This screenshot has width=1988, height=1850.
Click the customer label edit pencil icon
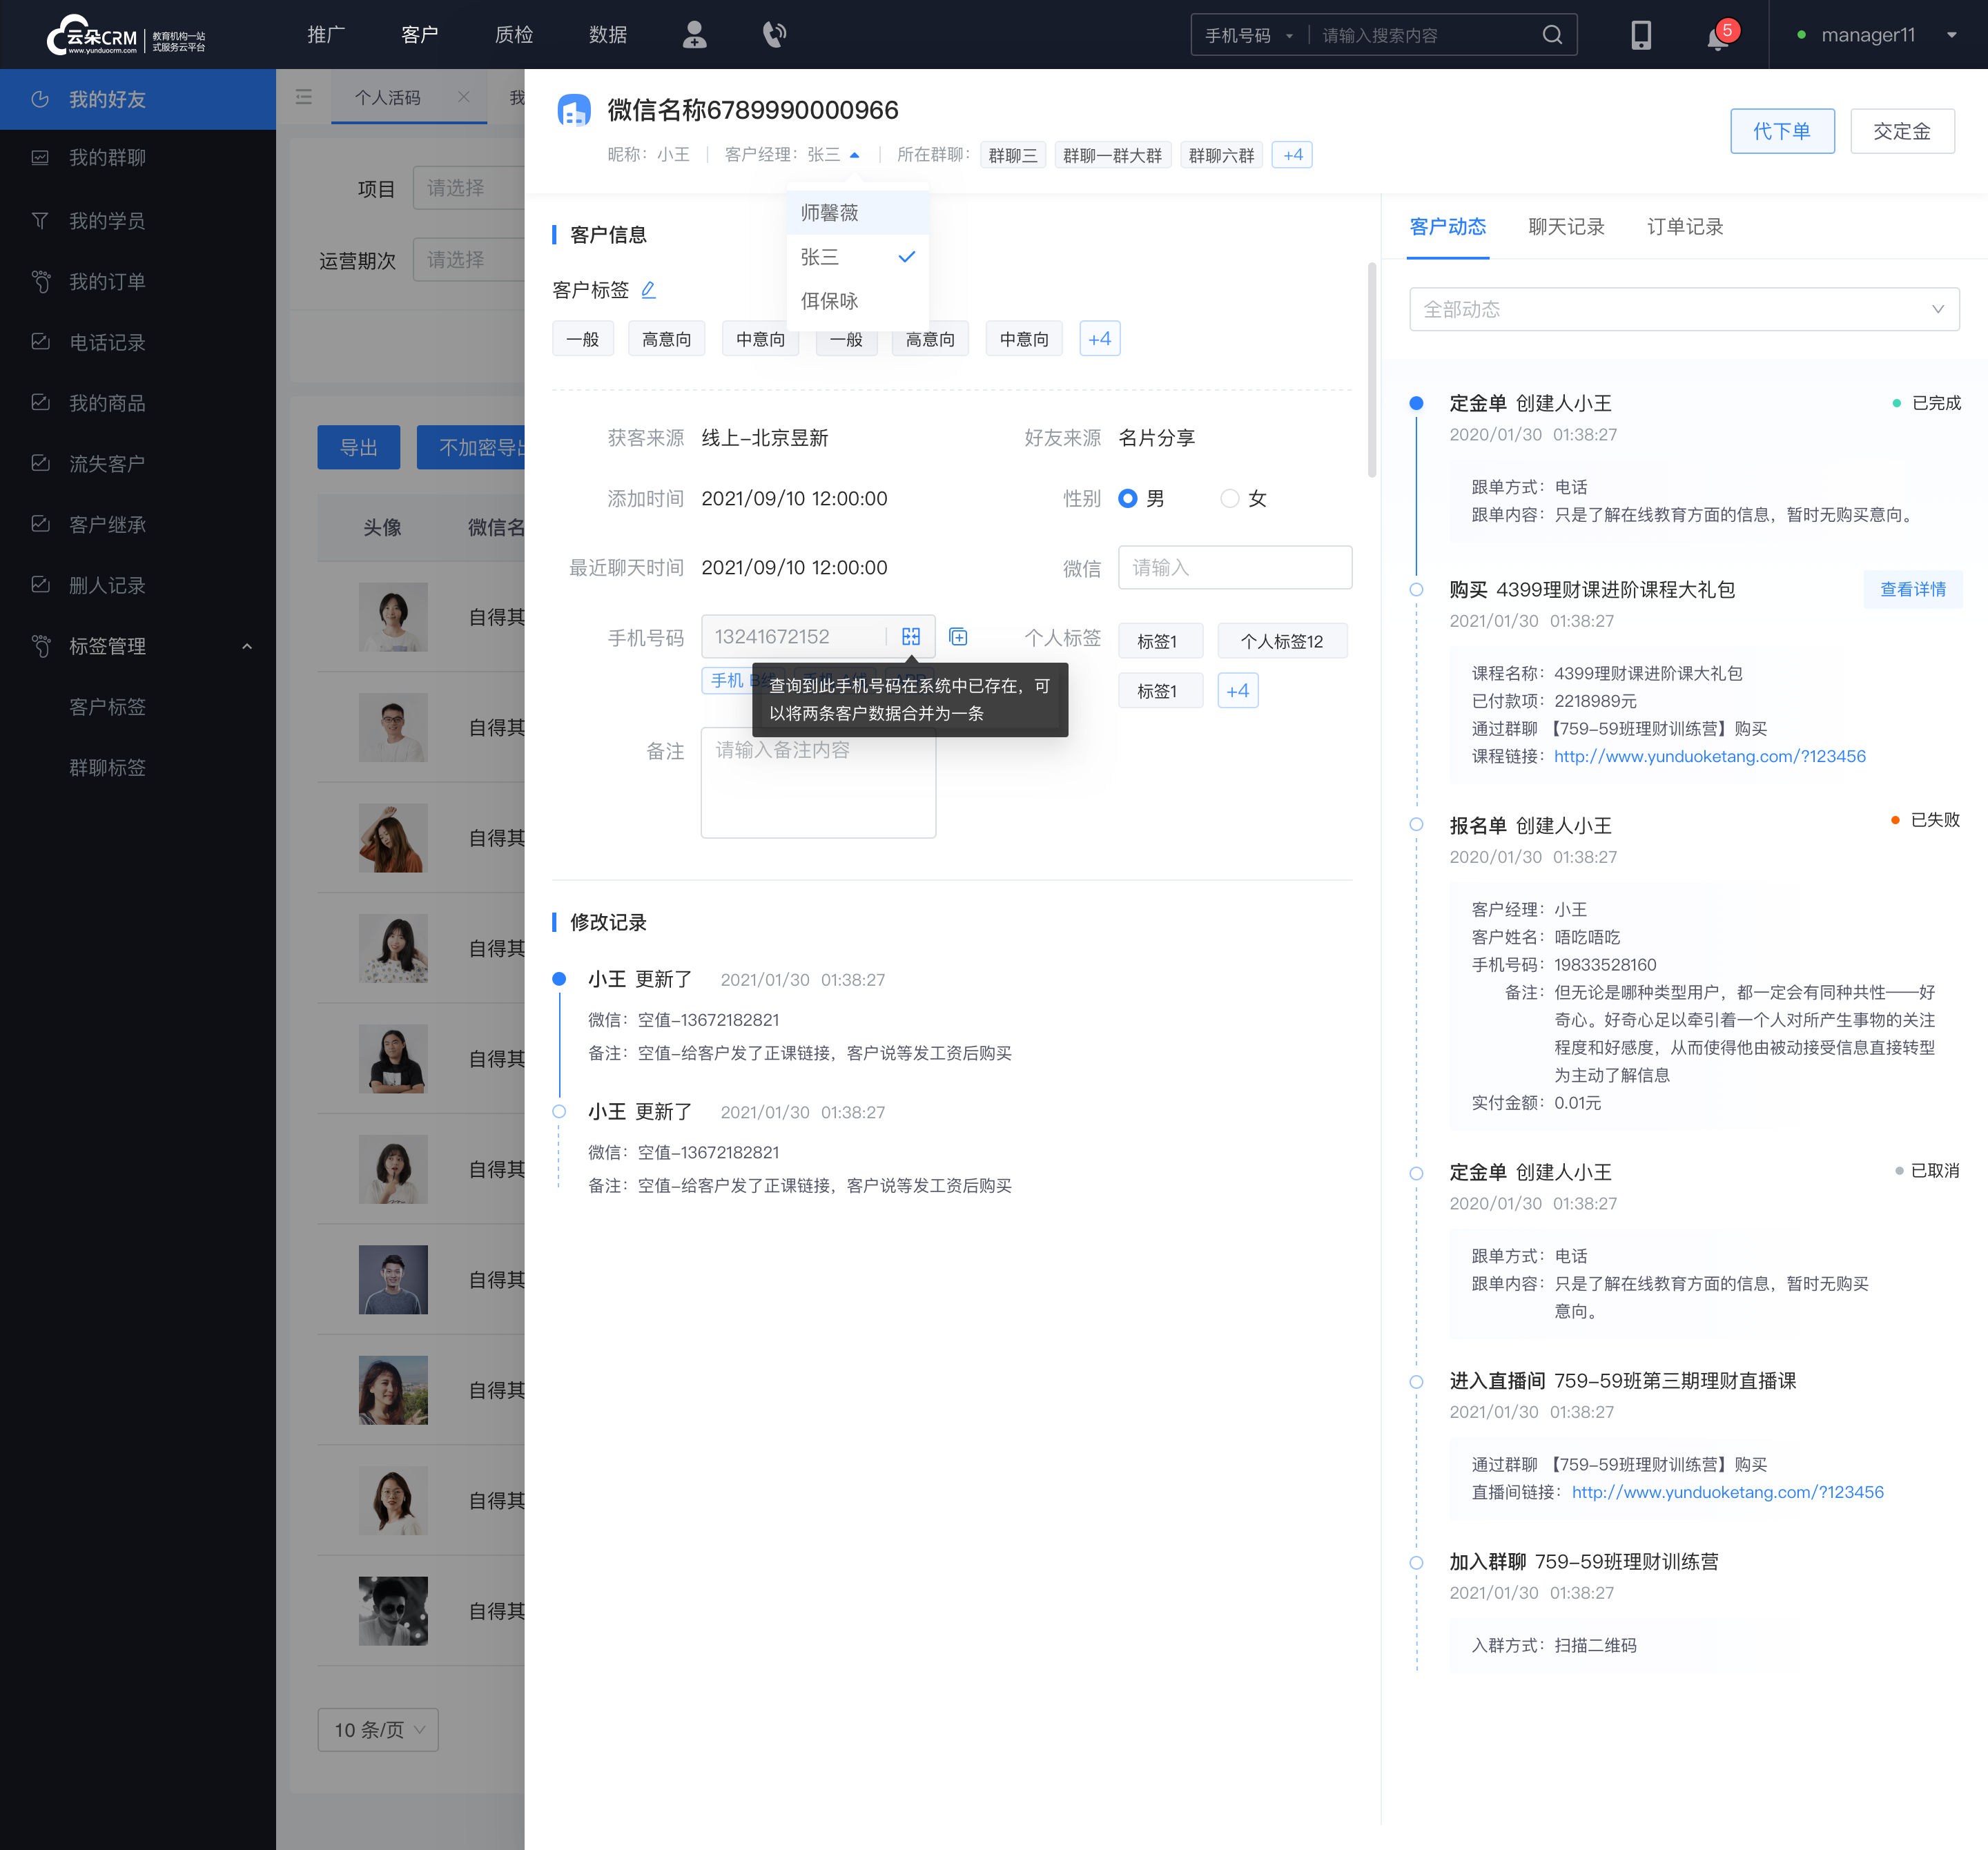tap(650, 291)
